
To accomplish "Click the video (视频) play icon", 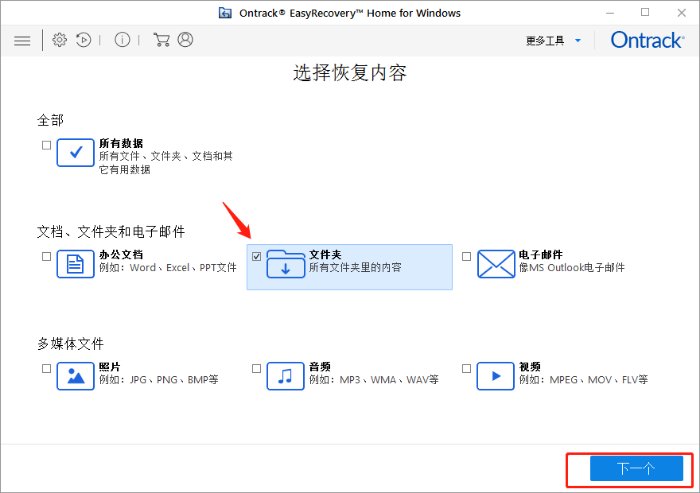I will point(495,376).
